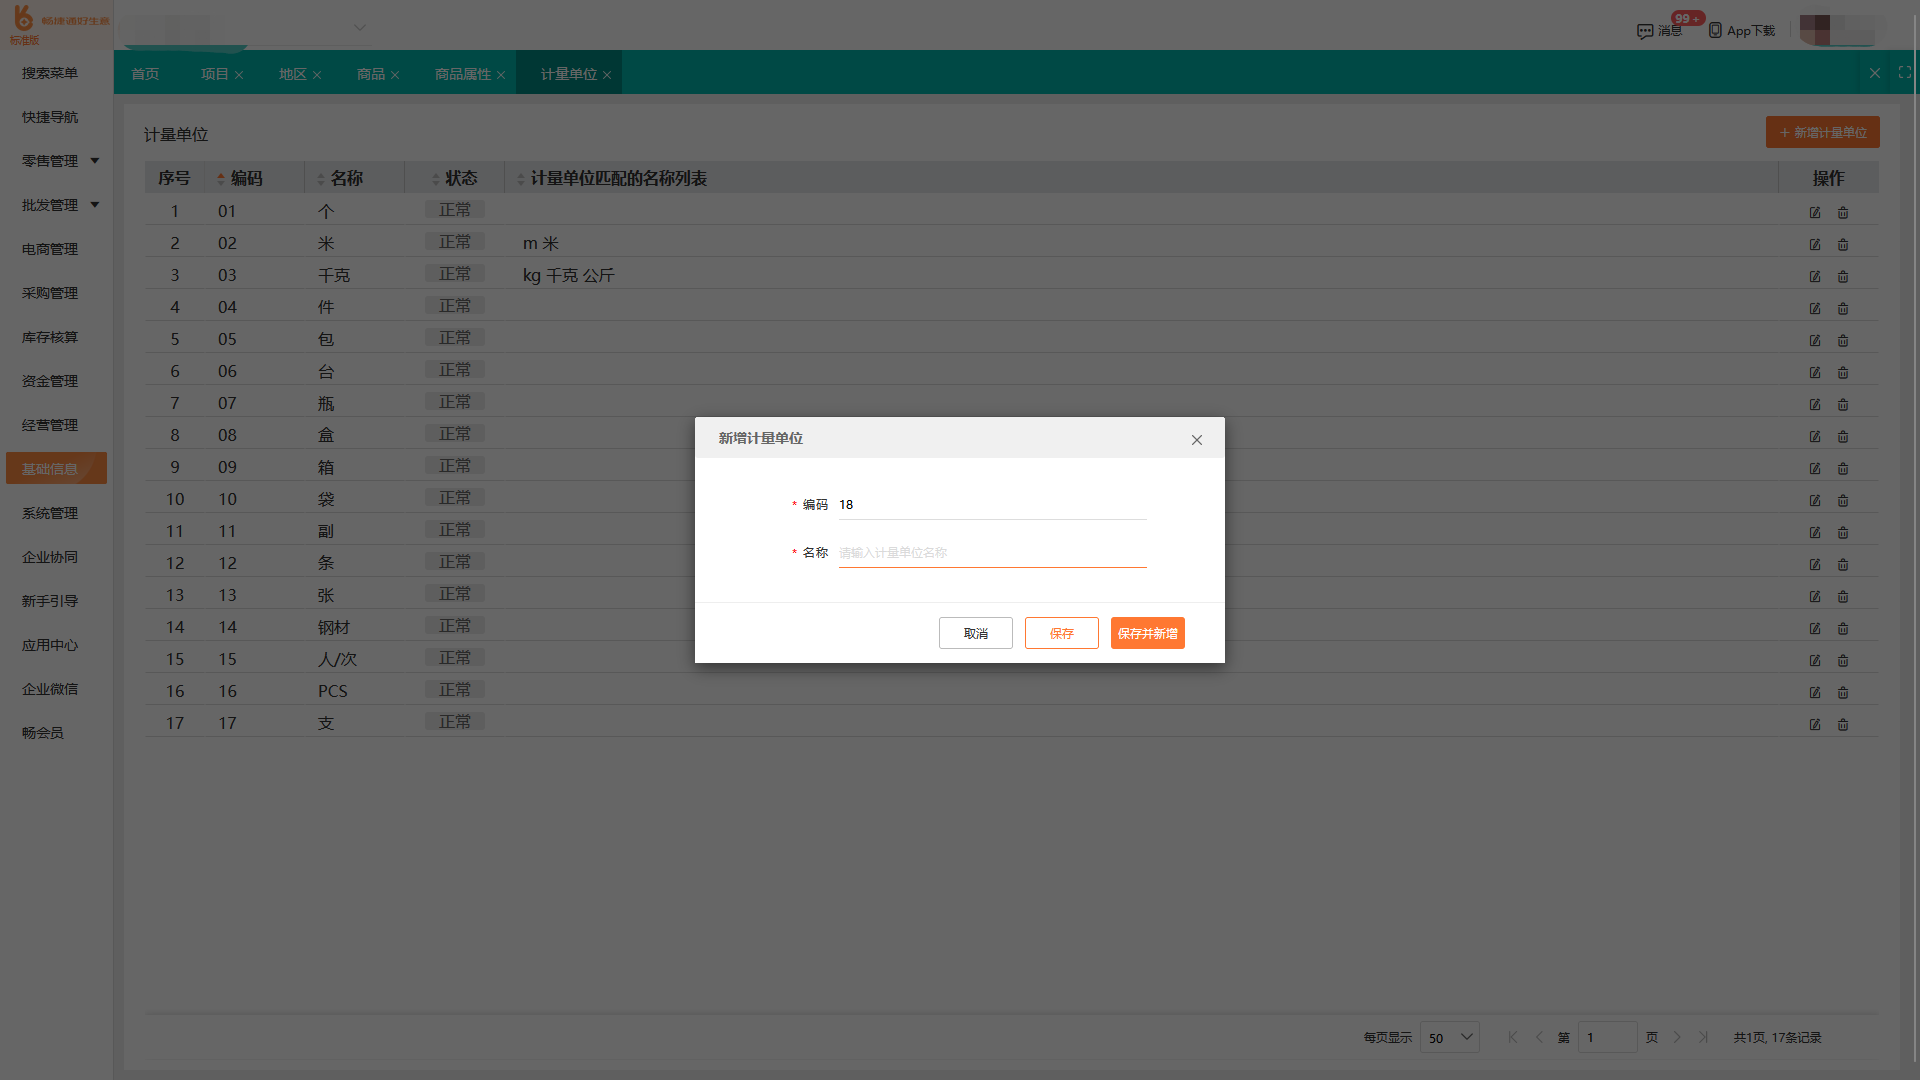This screenshot has width=1920, height=1080.
Task: Close the 新增计量单位 dialog
Action: [1197, 439]
